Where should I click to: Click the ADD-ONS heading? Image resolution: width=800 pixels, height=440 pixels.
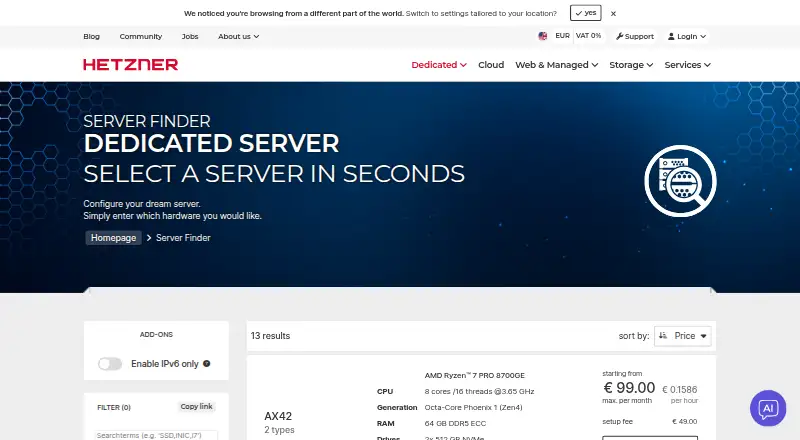156,334
